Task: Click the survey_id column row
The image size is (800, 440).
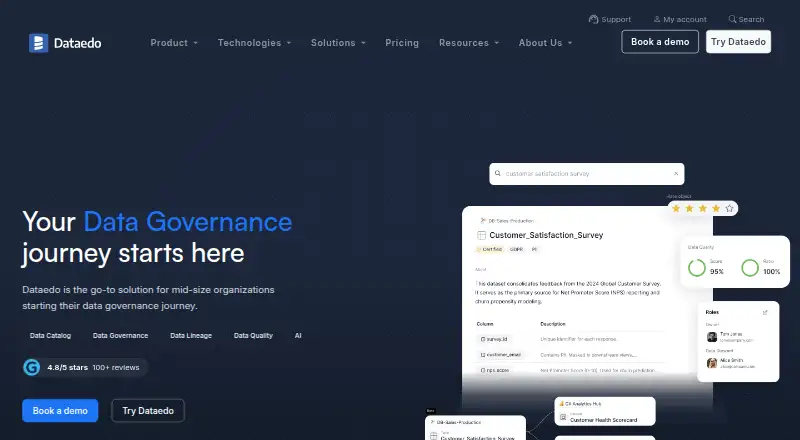Action: pyautogui.click(x=570, y=339)
